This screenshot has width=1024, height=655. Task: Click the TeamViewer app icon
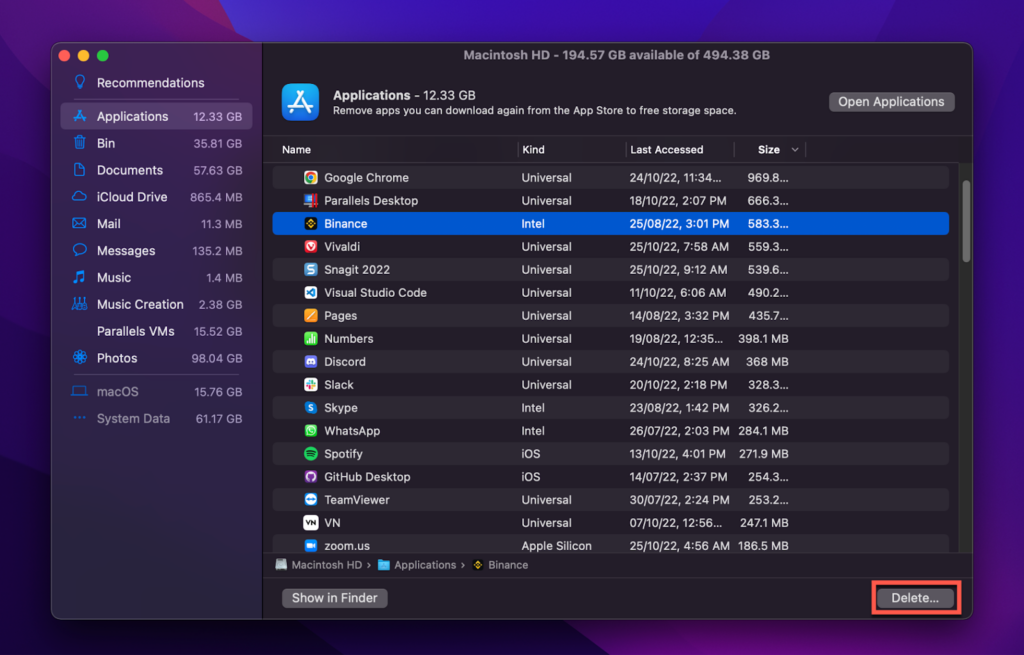[311, 500]
